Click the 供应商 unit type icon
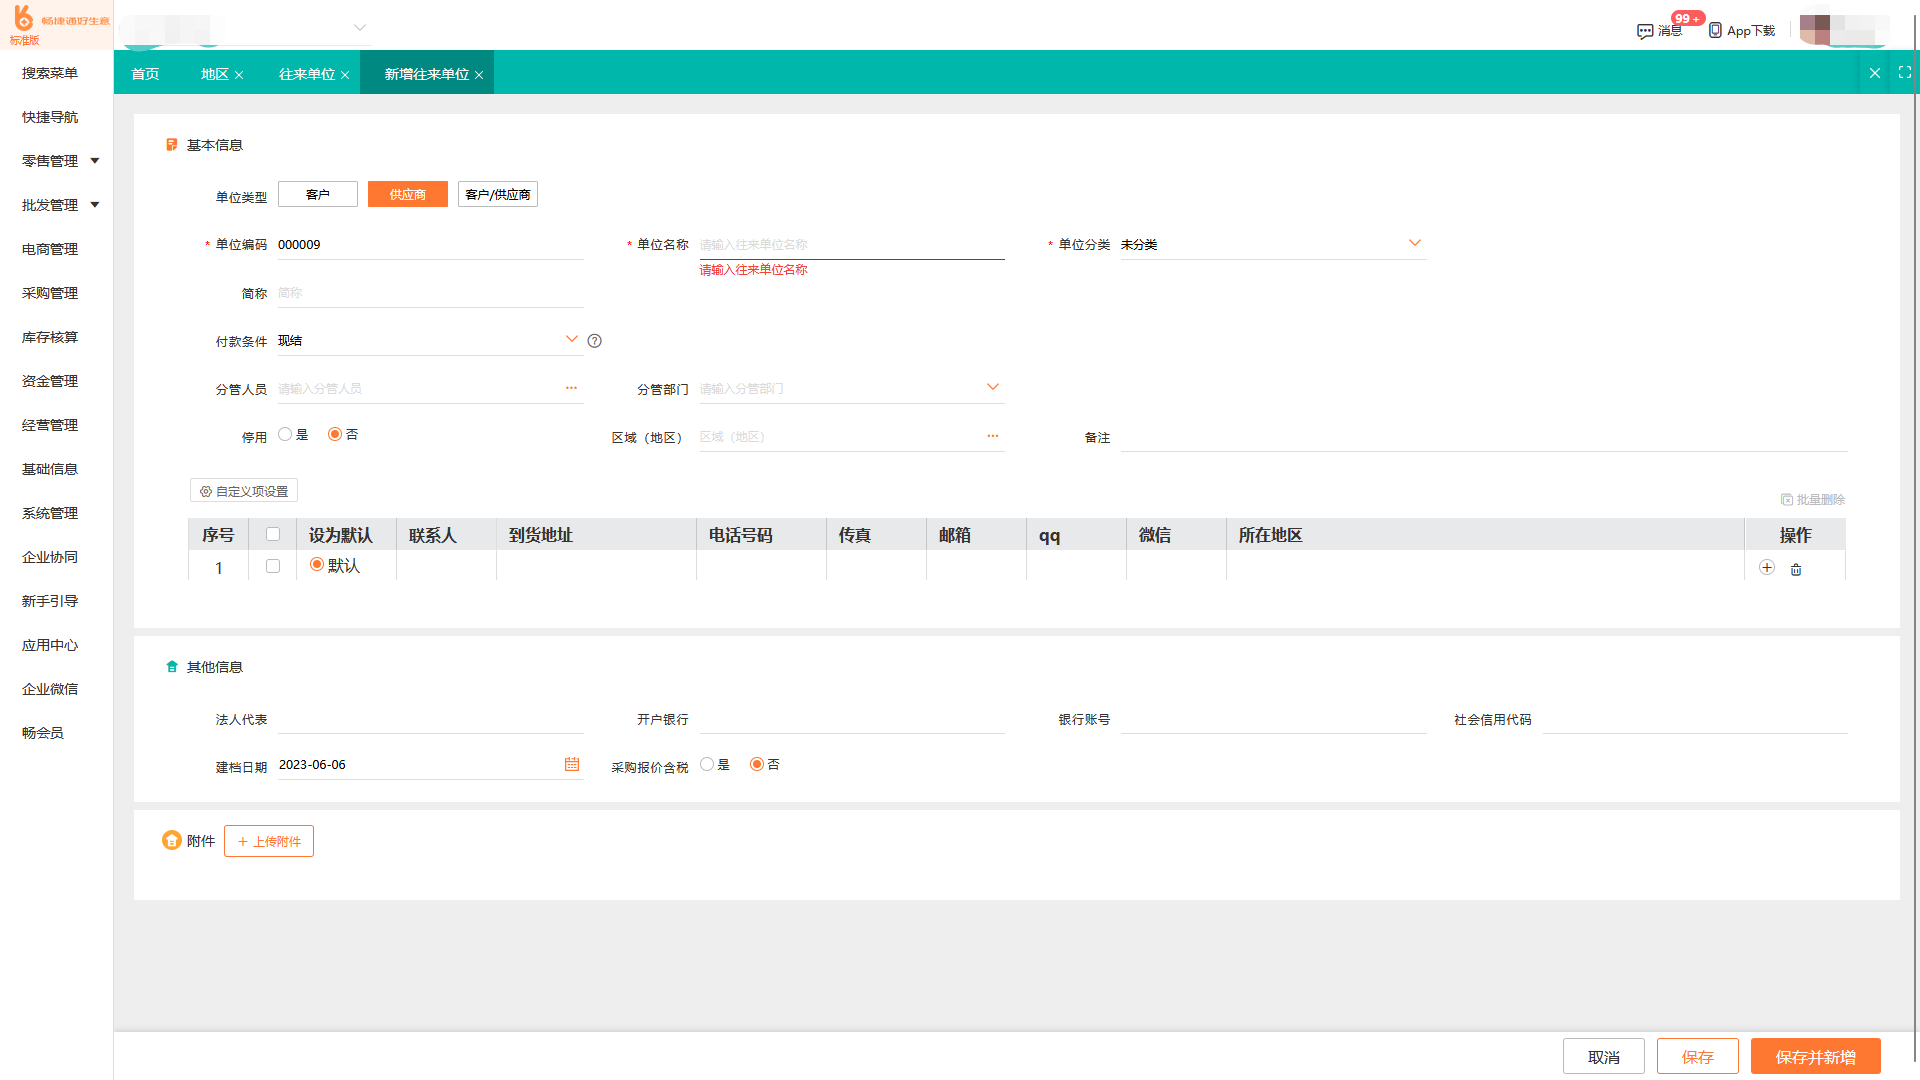This screenshot has width=1920, height=1080. click(x=407, y=195)
